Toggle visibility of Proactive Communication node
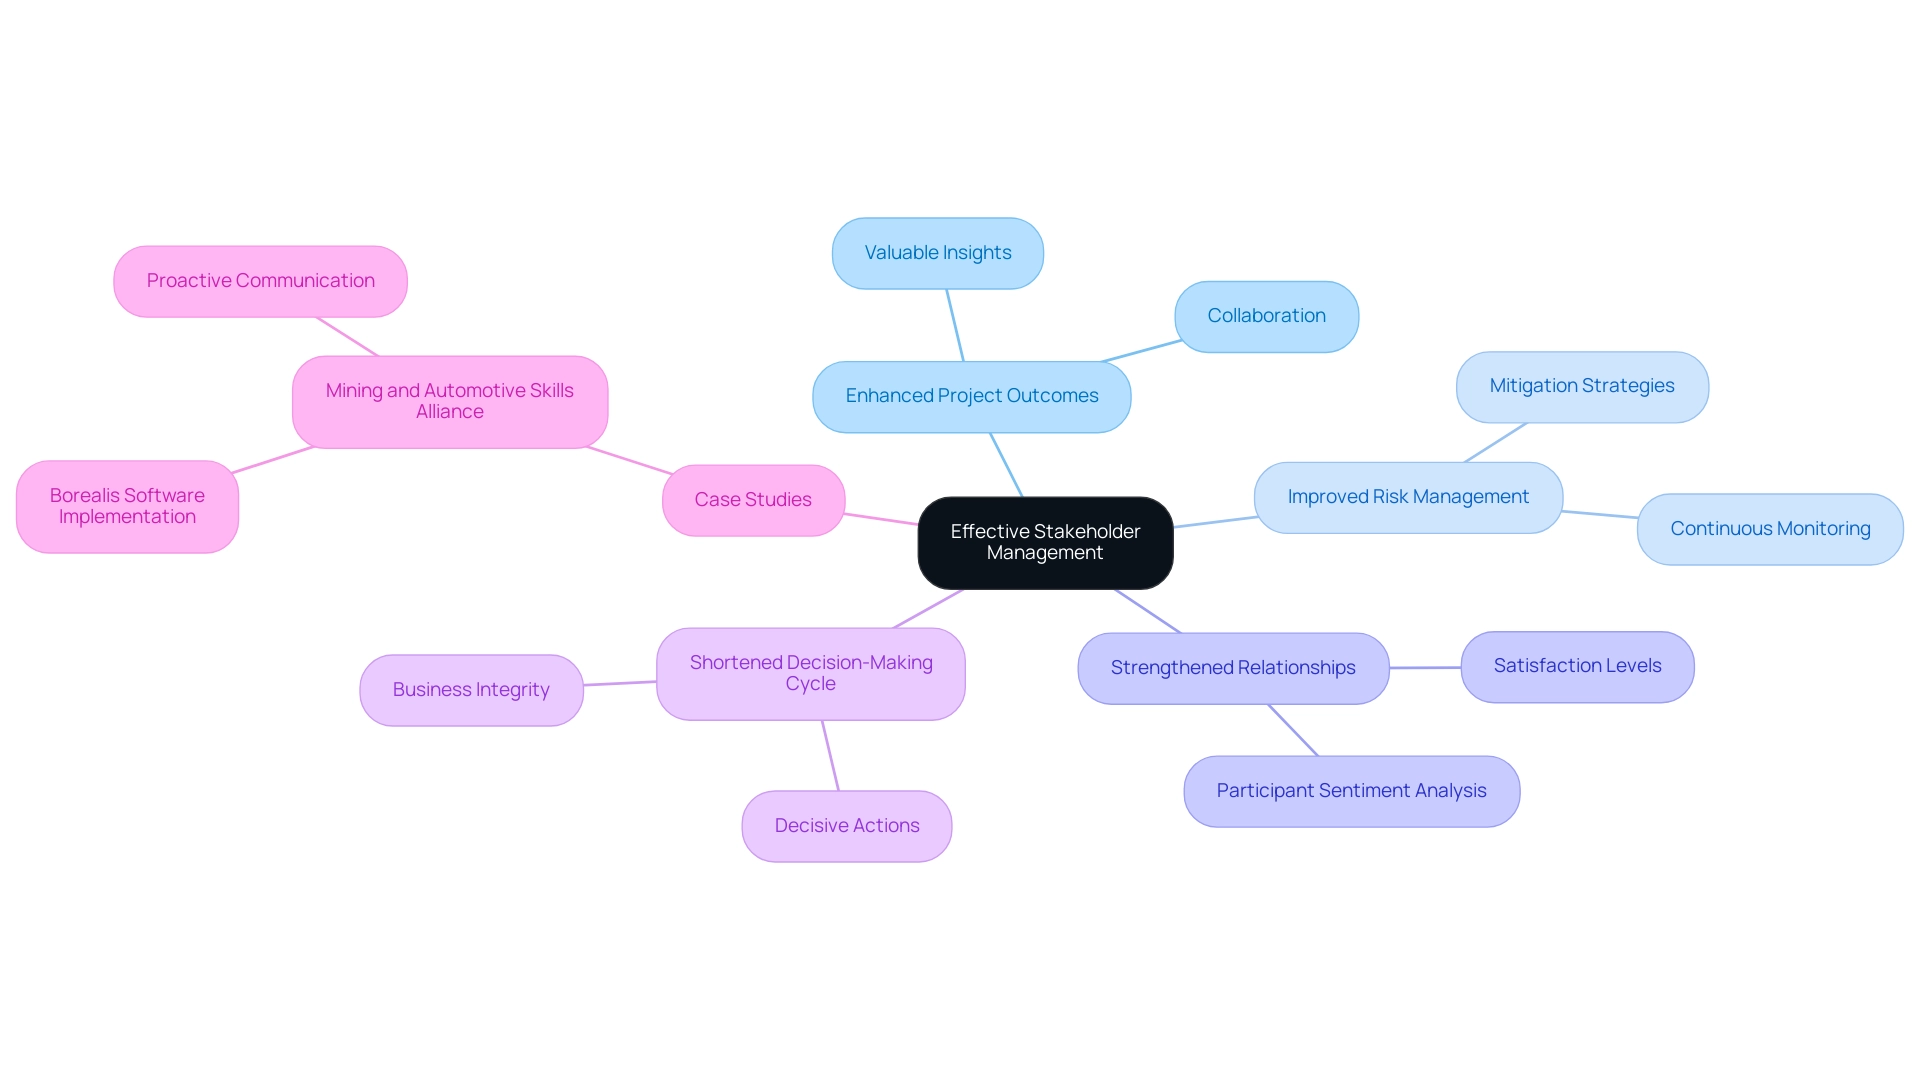 tap(260, 280)
